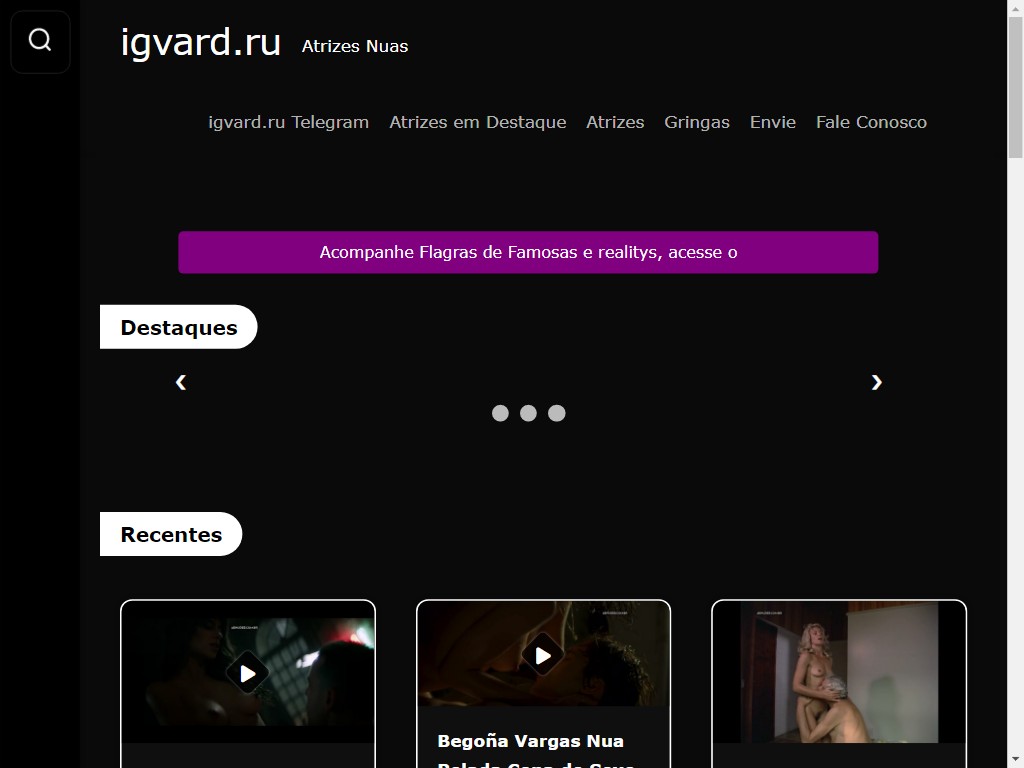This screenshot has width=1024, height=768.
Task: Click the carousel next arrow
Action: [876, 382]
